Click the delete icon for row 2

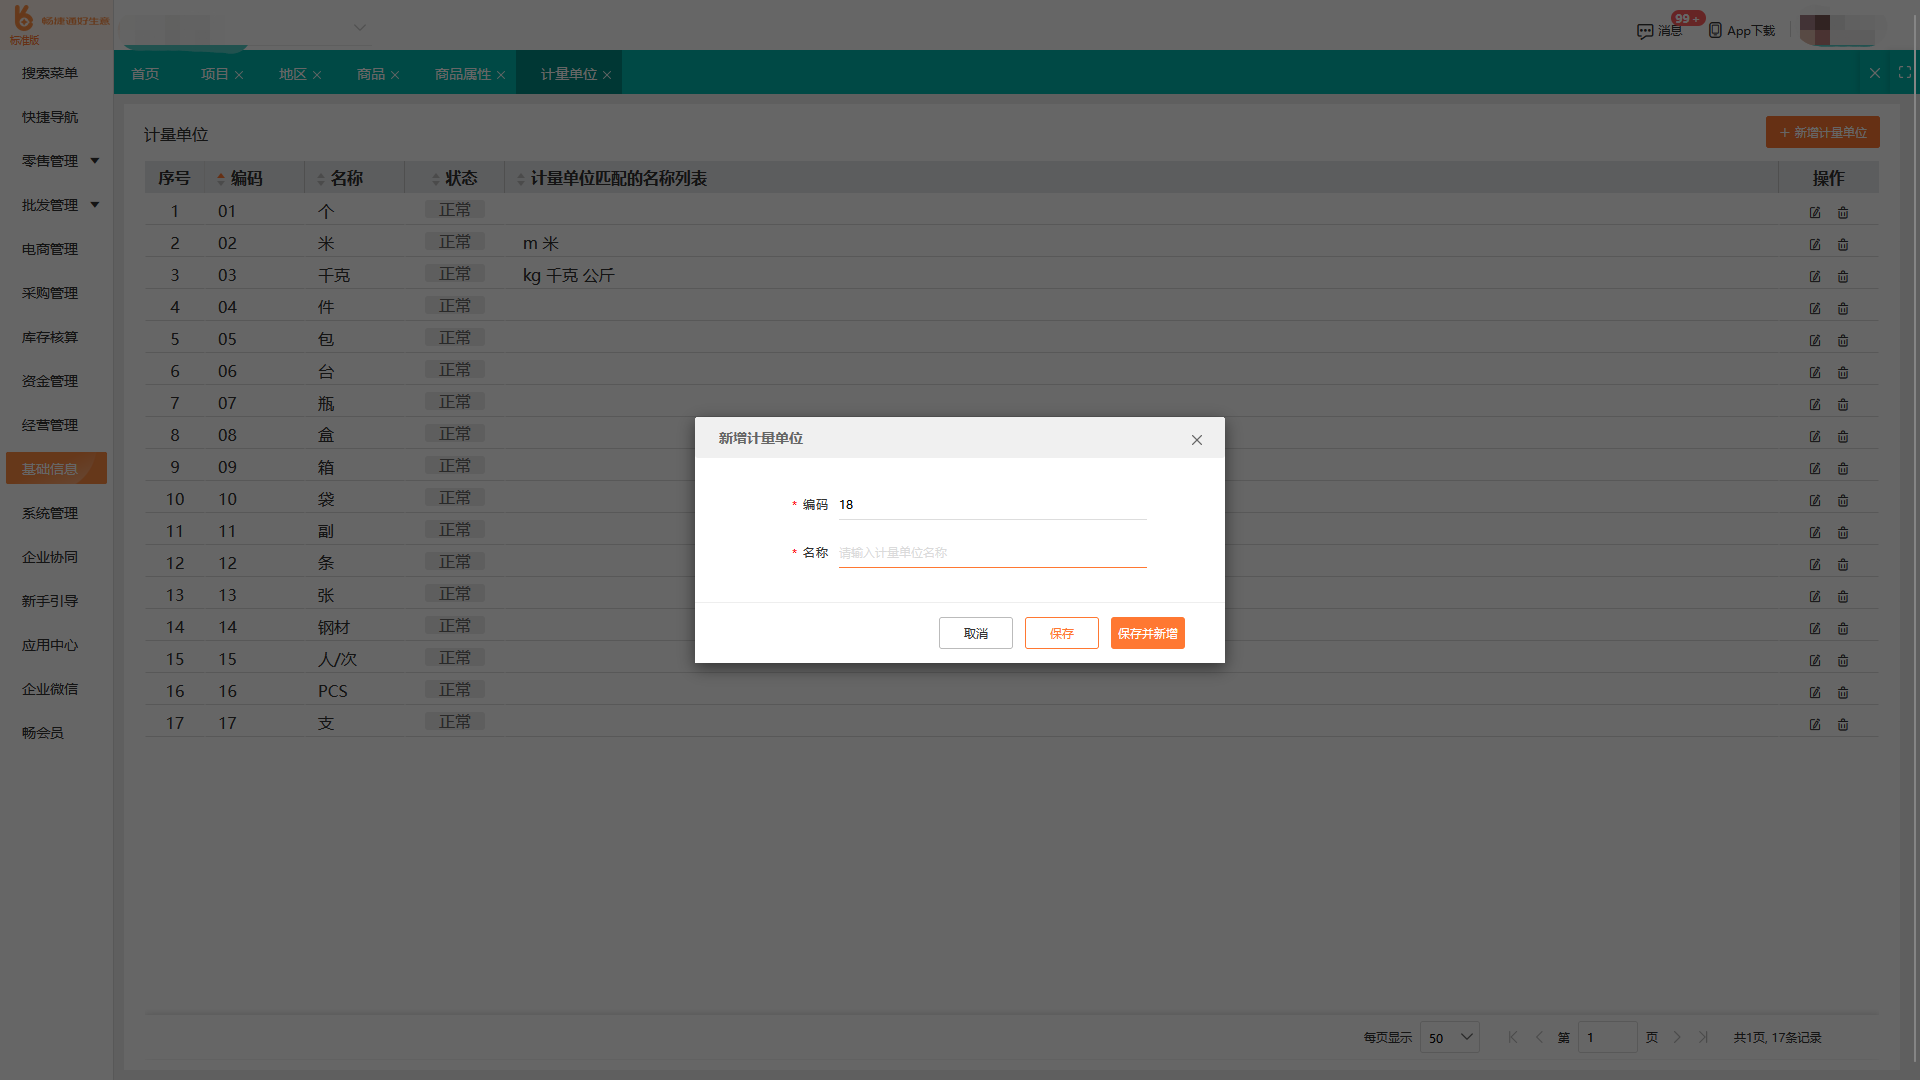(1842, 244)
